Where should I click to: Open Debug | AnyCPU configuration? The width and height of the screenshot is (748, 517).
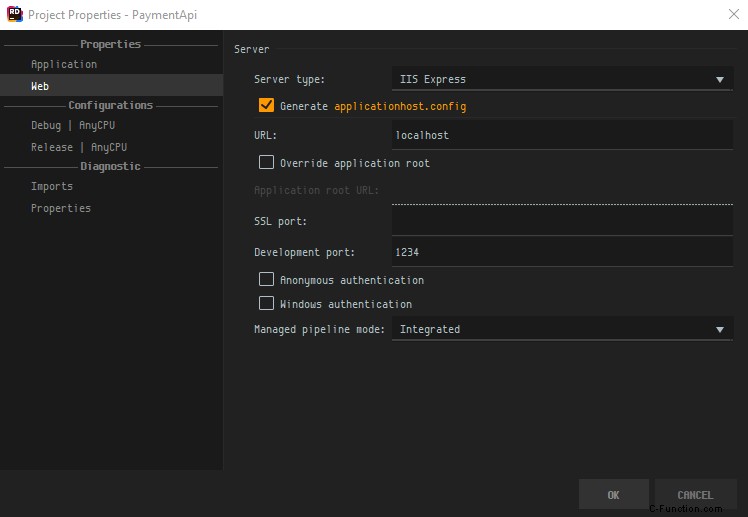pos(73,126)
